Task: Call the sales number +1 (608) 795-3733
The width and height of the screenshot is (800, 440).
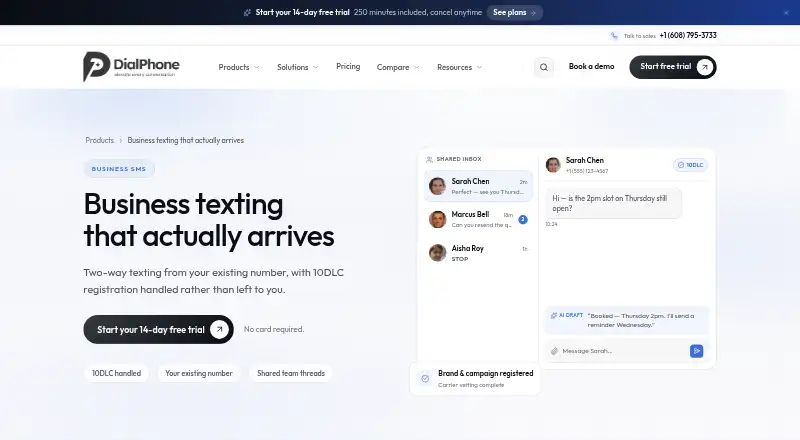Action: (688, 35)
